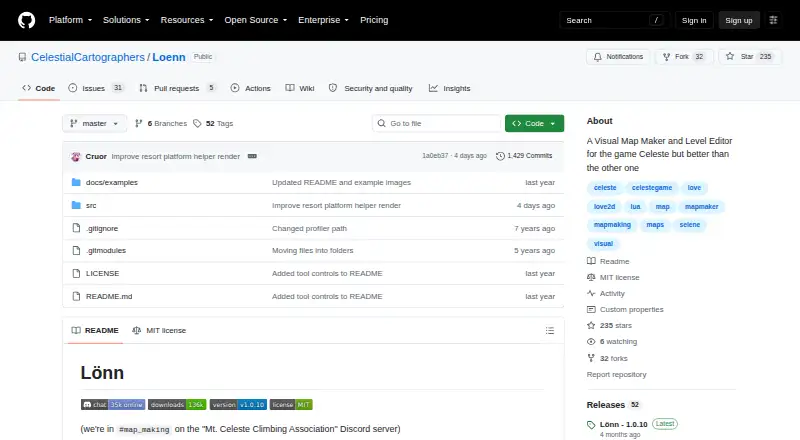The height and width of the screenshot is (440, 800).
Task: Open the src folder
Action: (x=91, y=205)
